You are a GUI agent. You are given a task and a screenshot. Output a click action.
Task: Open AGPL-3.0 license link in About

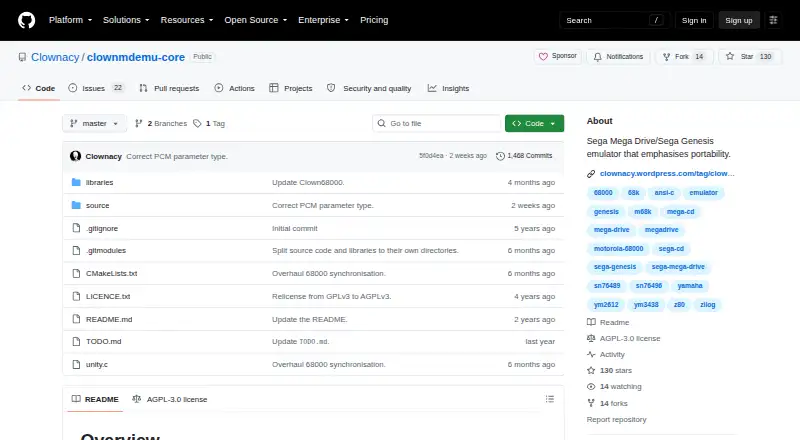[x=624, y=338]
